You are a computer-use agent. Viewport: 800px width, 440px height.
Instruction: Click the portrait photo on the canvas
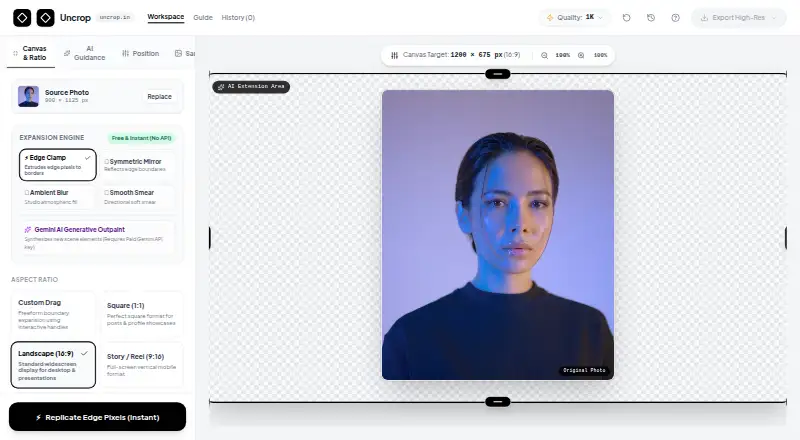[498, 235]
